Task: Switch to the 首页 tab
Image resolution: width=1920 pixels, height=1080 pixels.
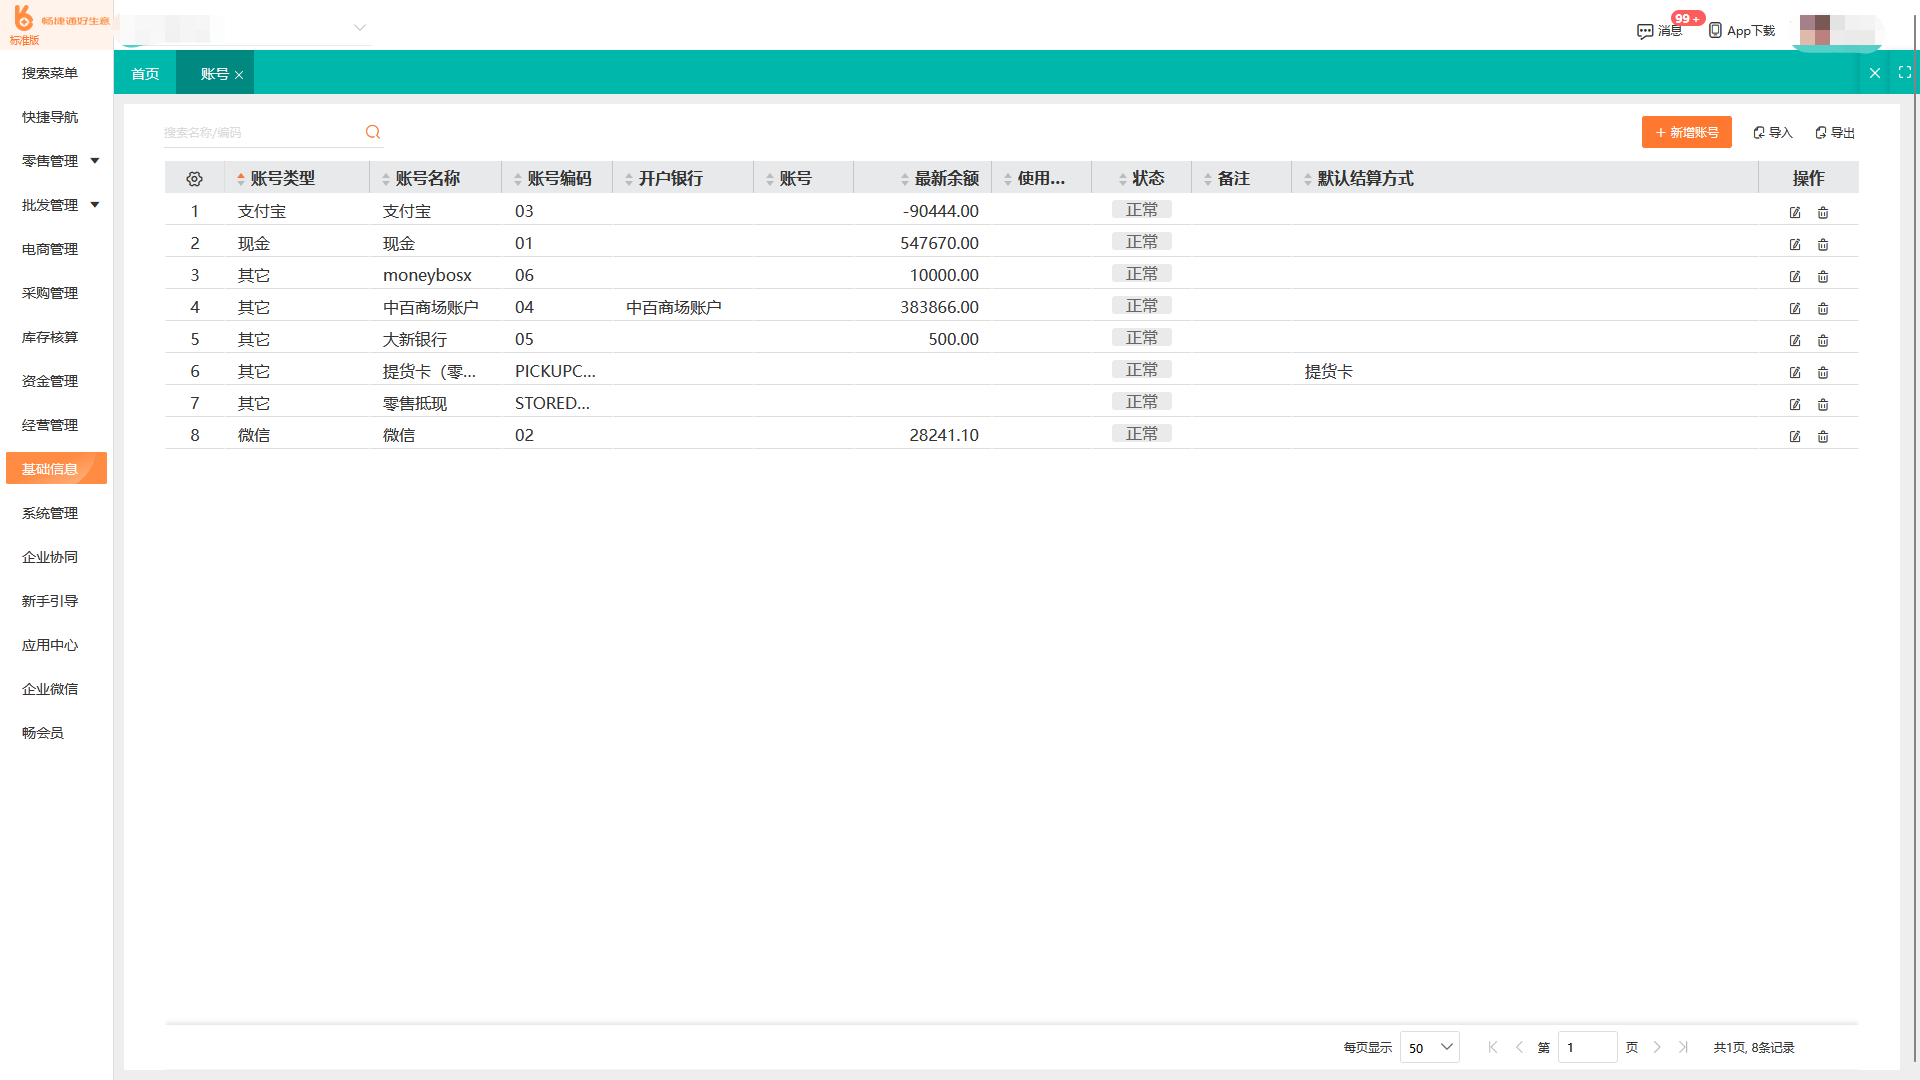Action: pyautogui.click(x=145, y=73)
